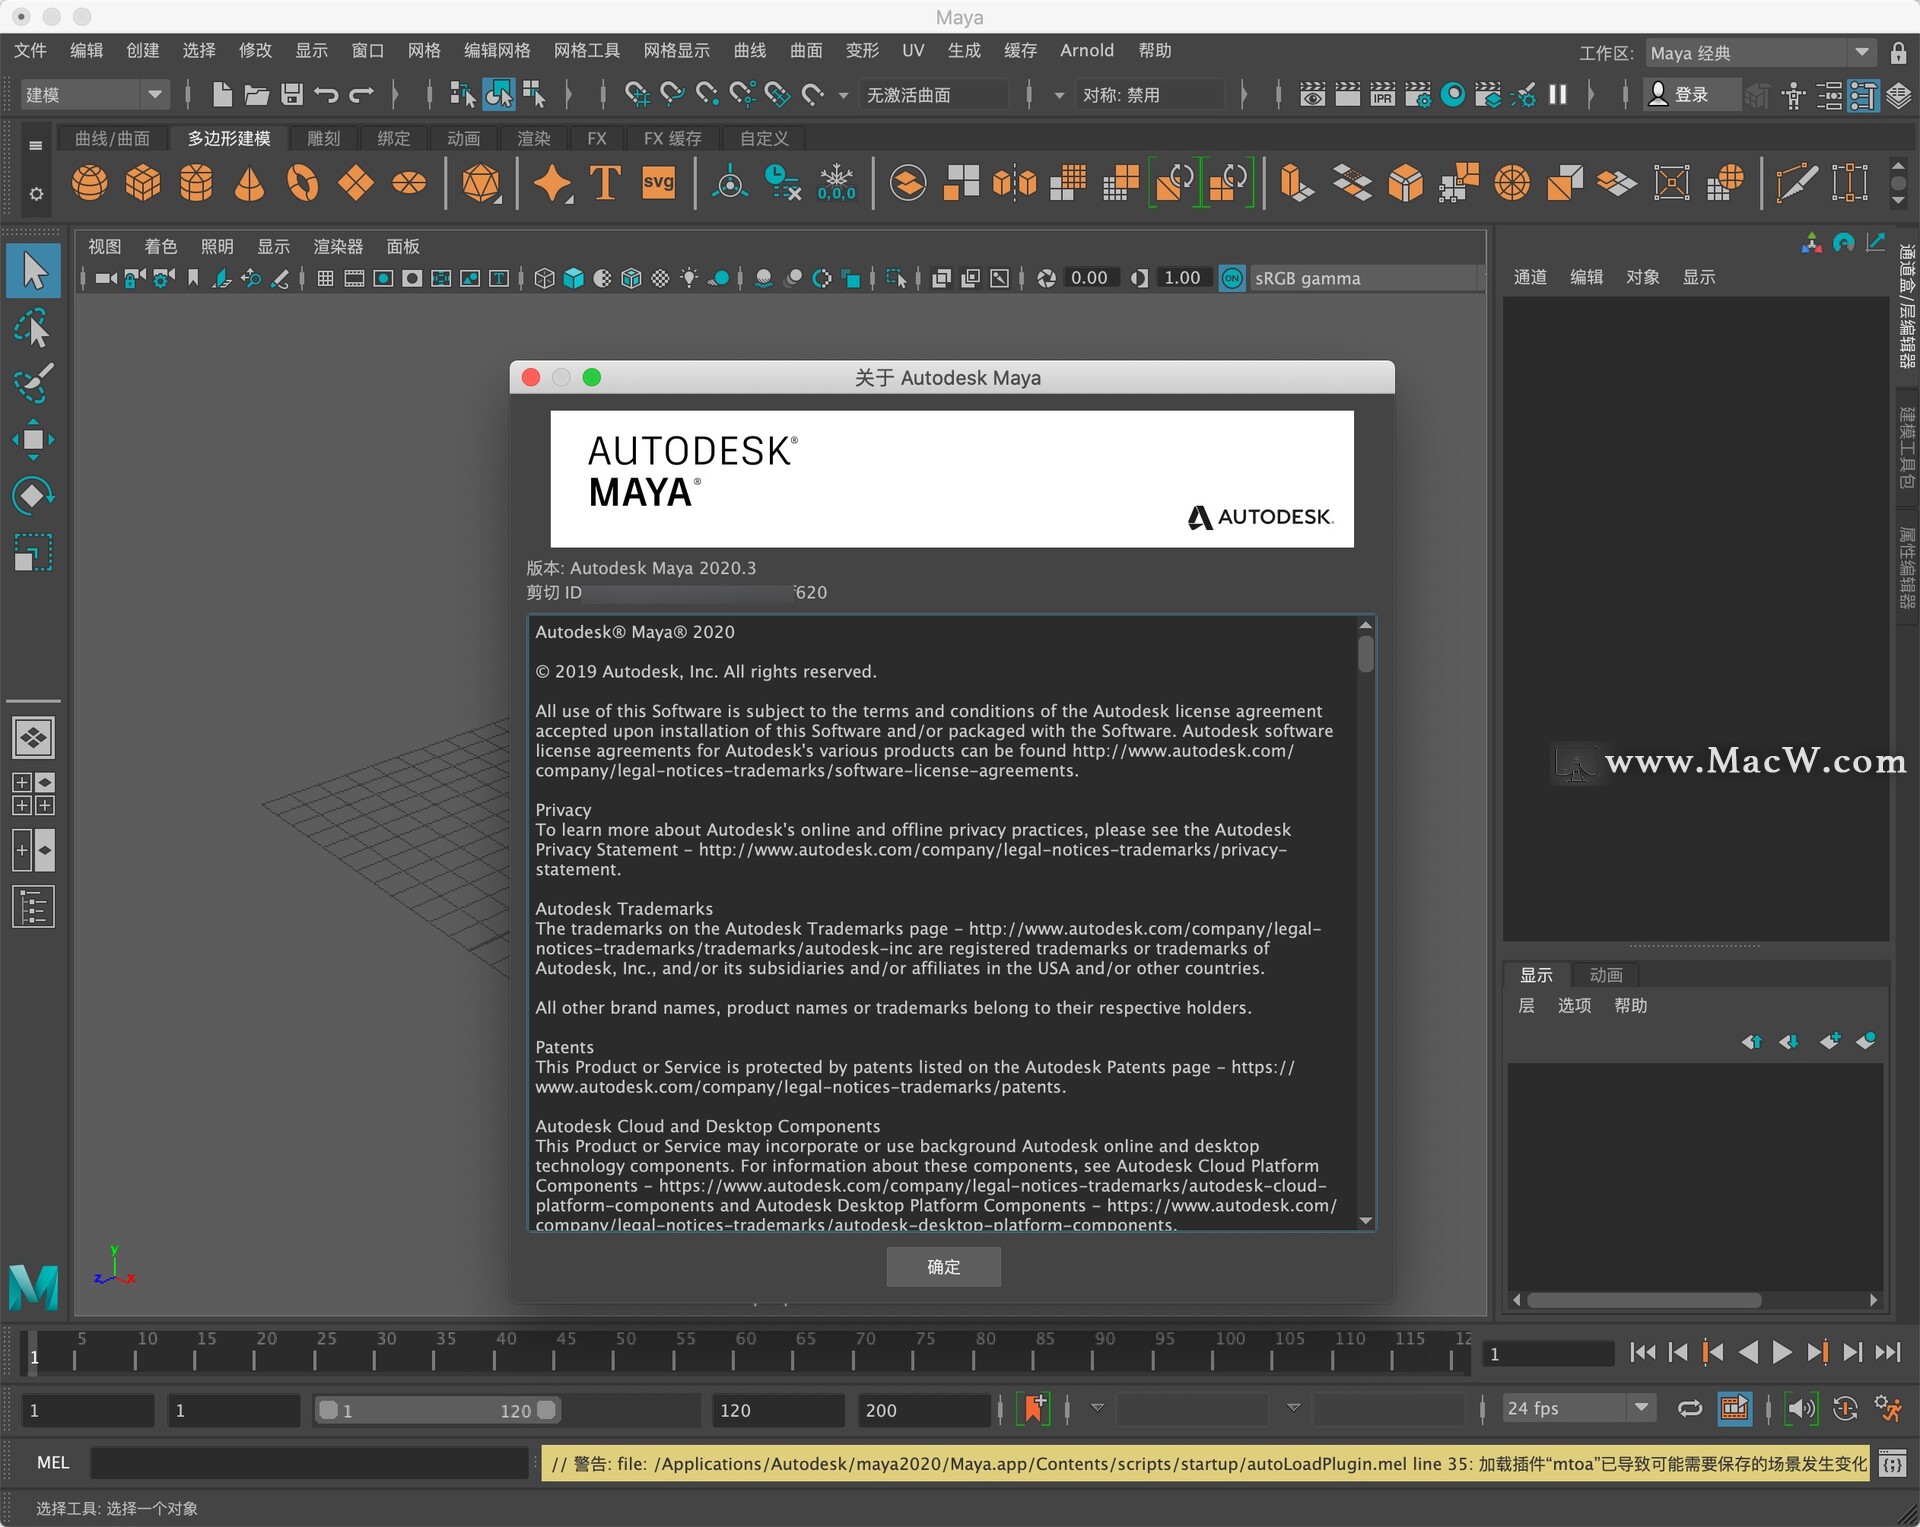Click inside the MEL command input field

click(x=300, y=1463)
